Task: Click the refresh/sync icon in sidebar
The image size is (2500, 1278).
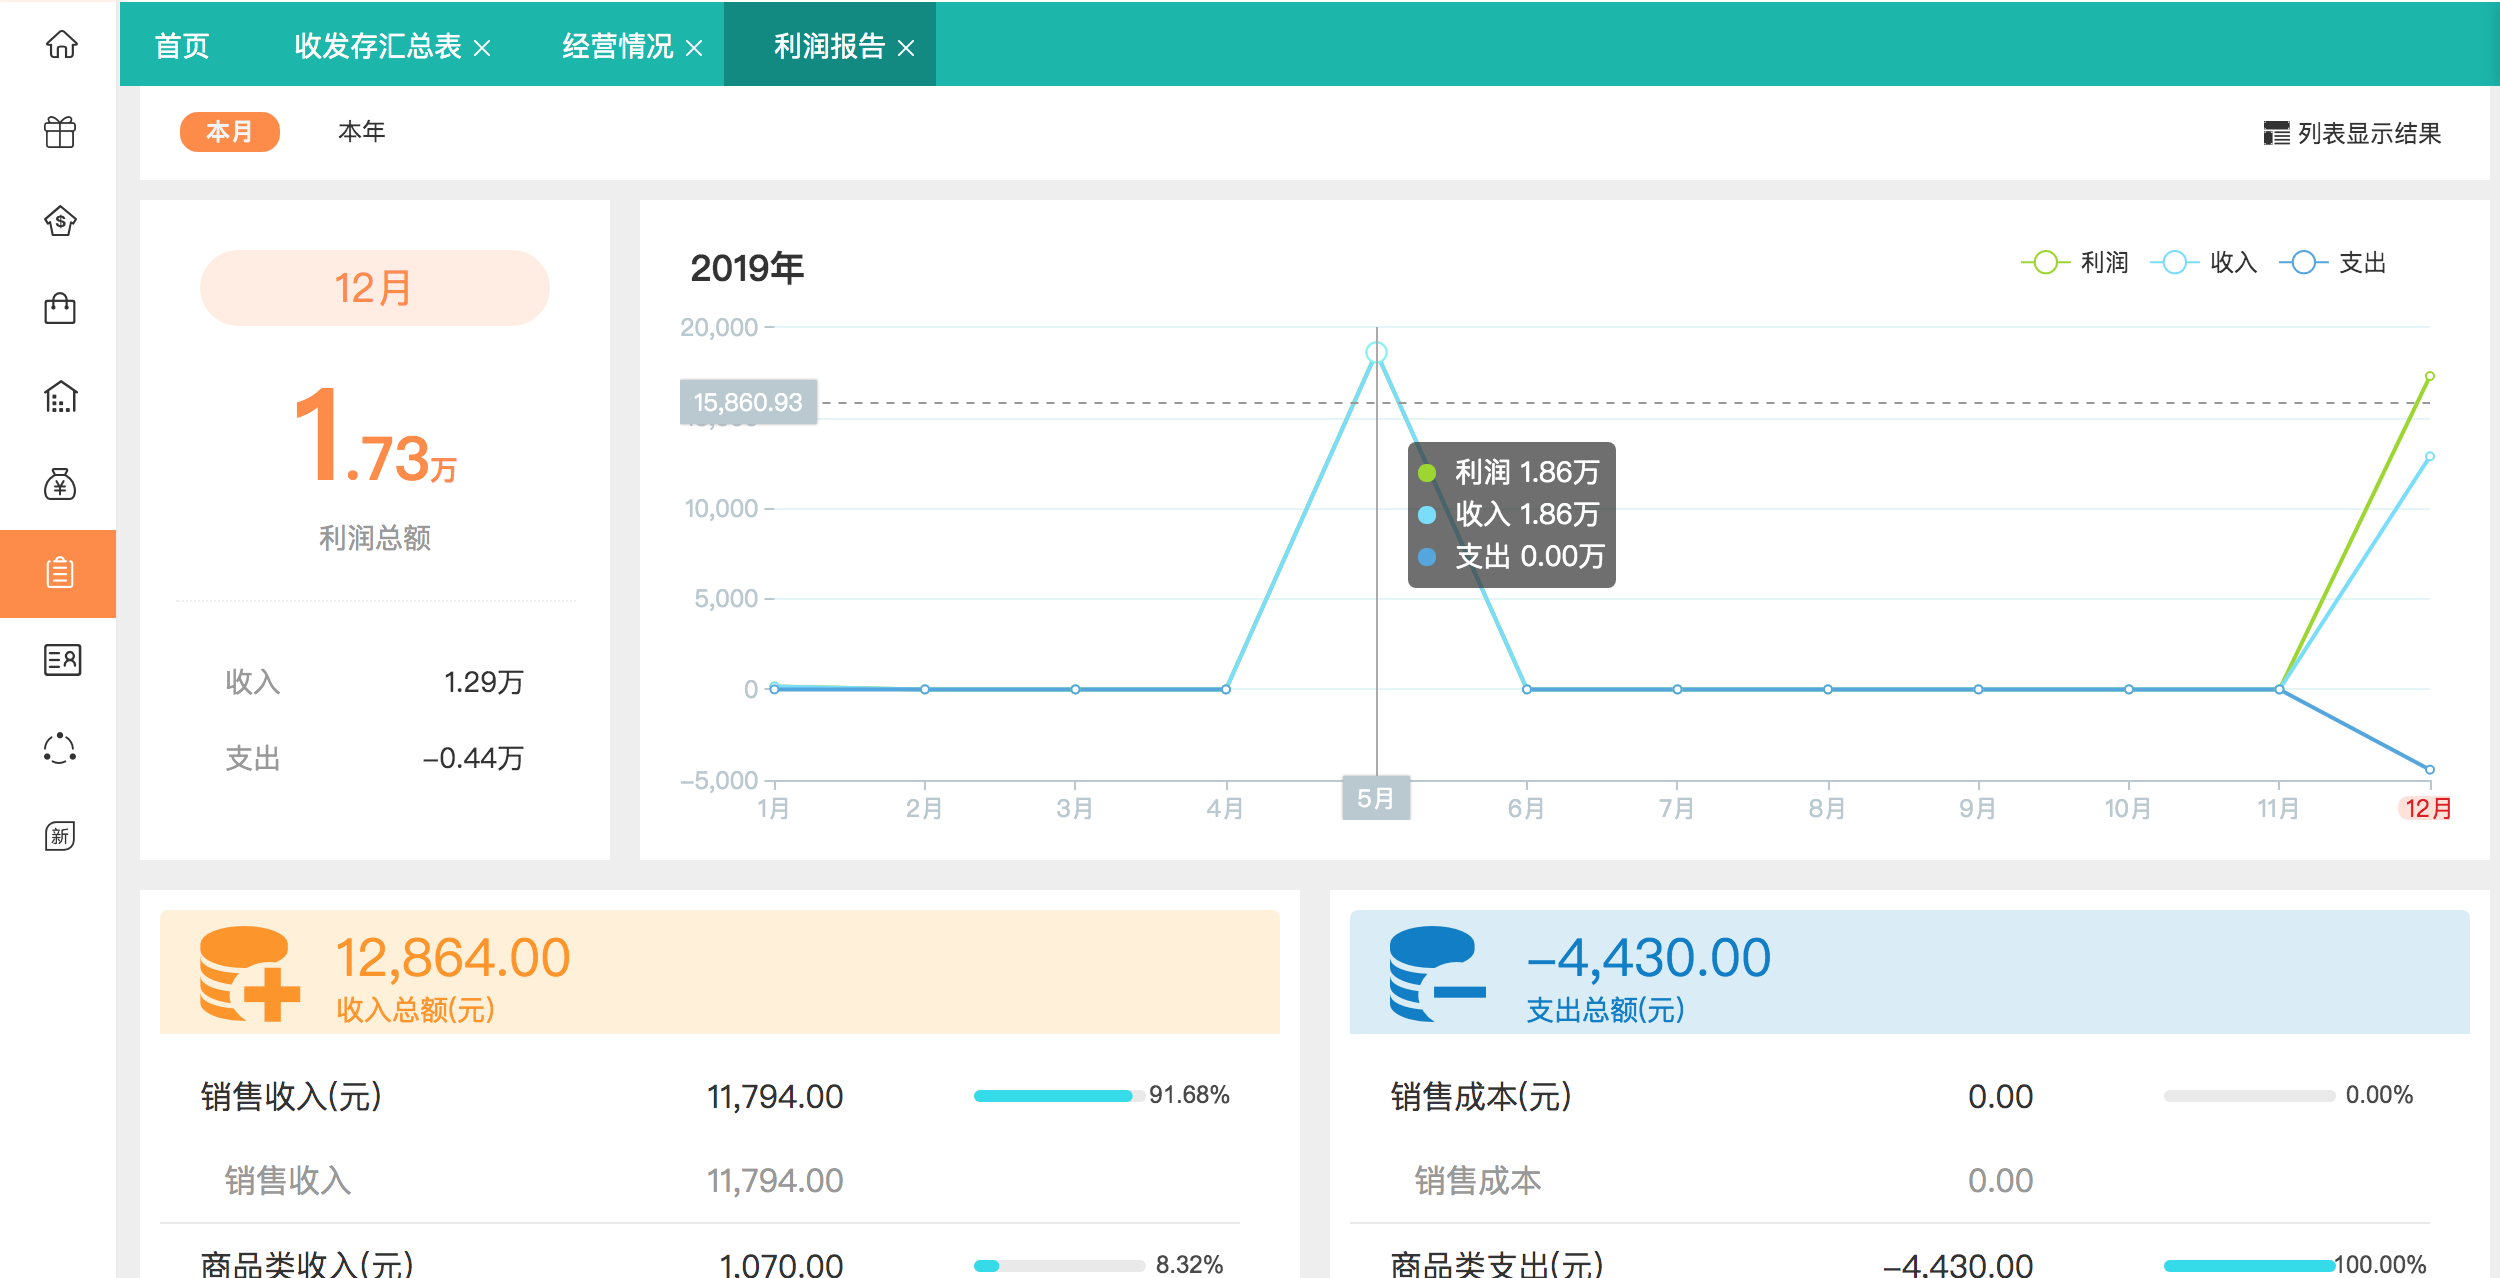Action: [x=62, y=748]
